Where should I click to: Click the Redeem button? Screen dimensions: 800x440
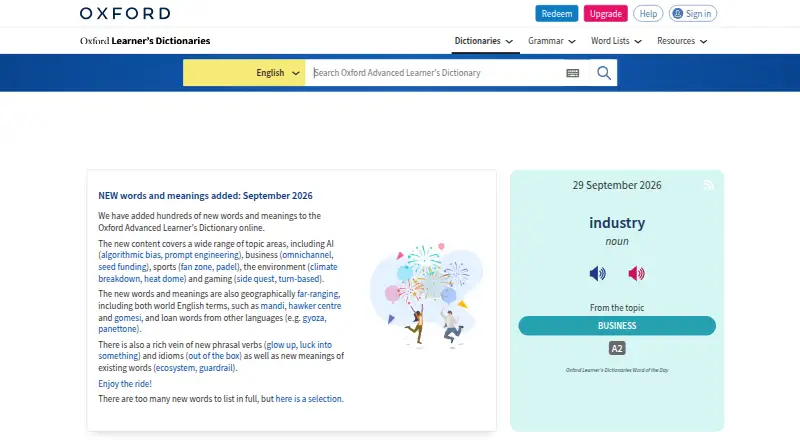pos(557,14)
